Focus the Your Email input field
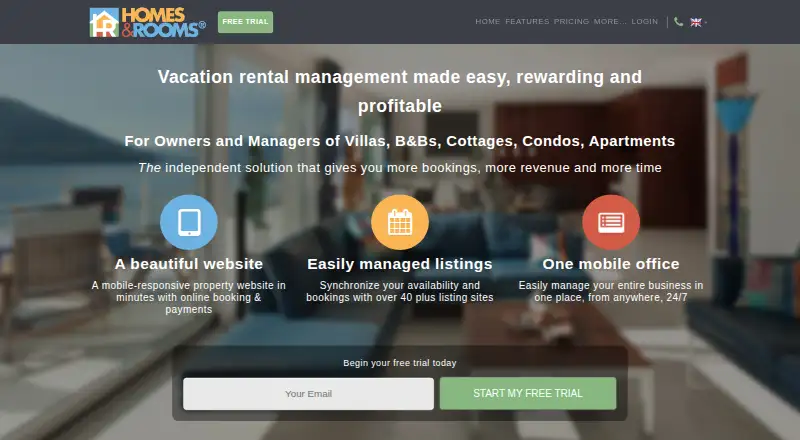The height and width of the screenshot is (440, 800). (308, 394)
